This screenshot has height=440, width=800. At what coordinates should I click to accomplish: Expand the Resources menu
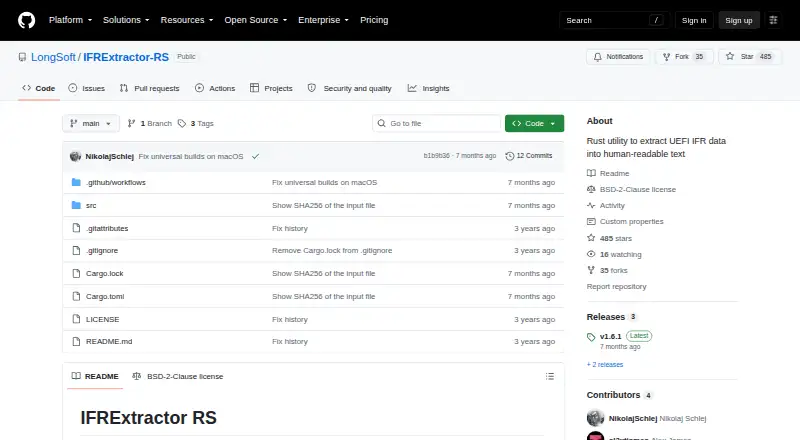point(187,20)
